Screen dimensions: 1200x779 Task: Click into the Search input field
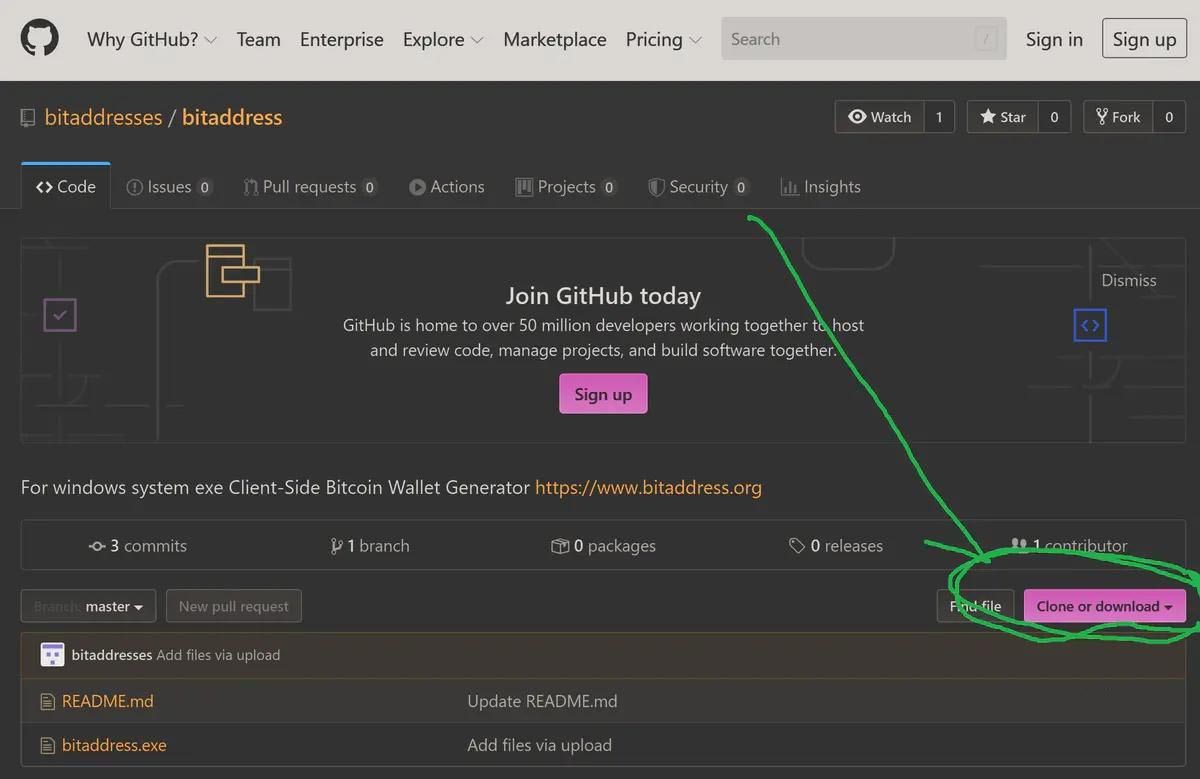[x=850, y=40]
